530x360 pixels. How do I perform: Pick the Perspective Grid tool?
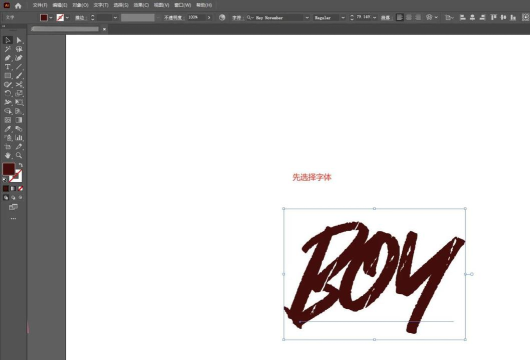(x=19, y=111)
